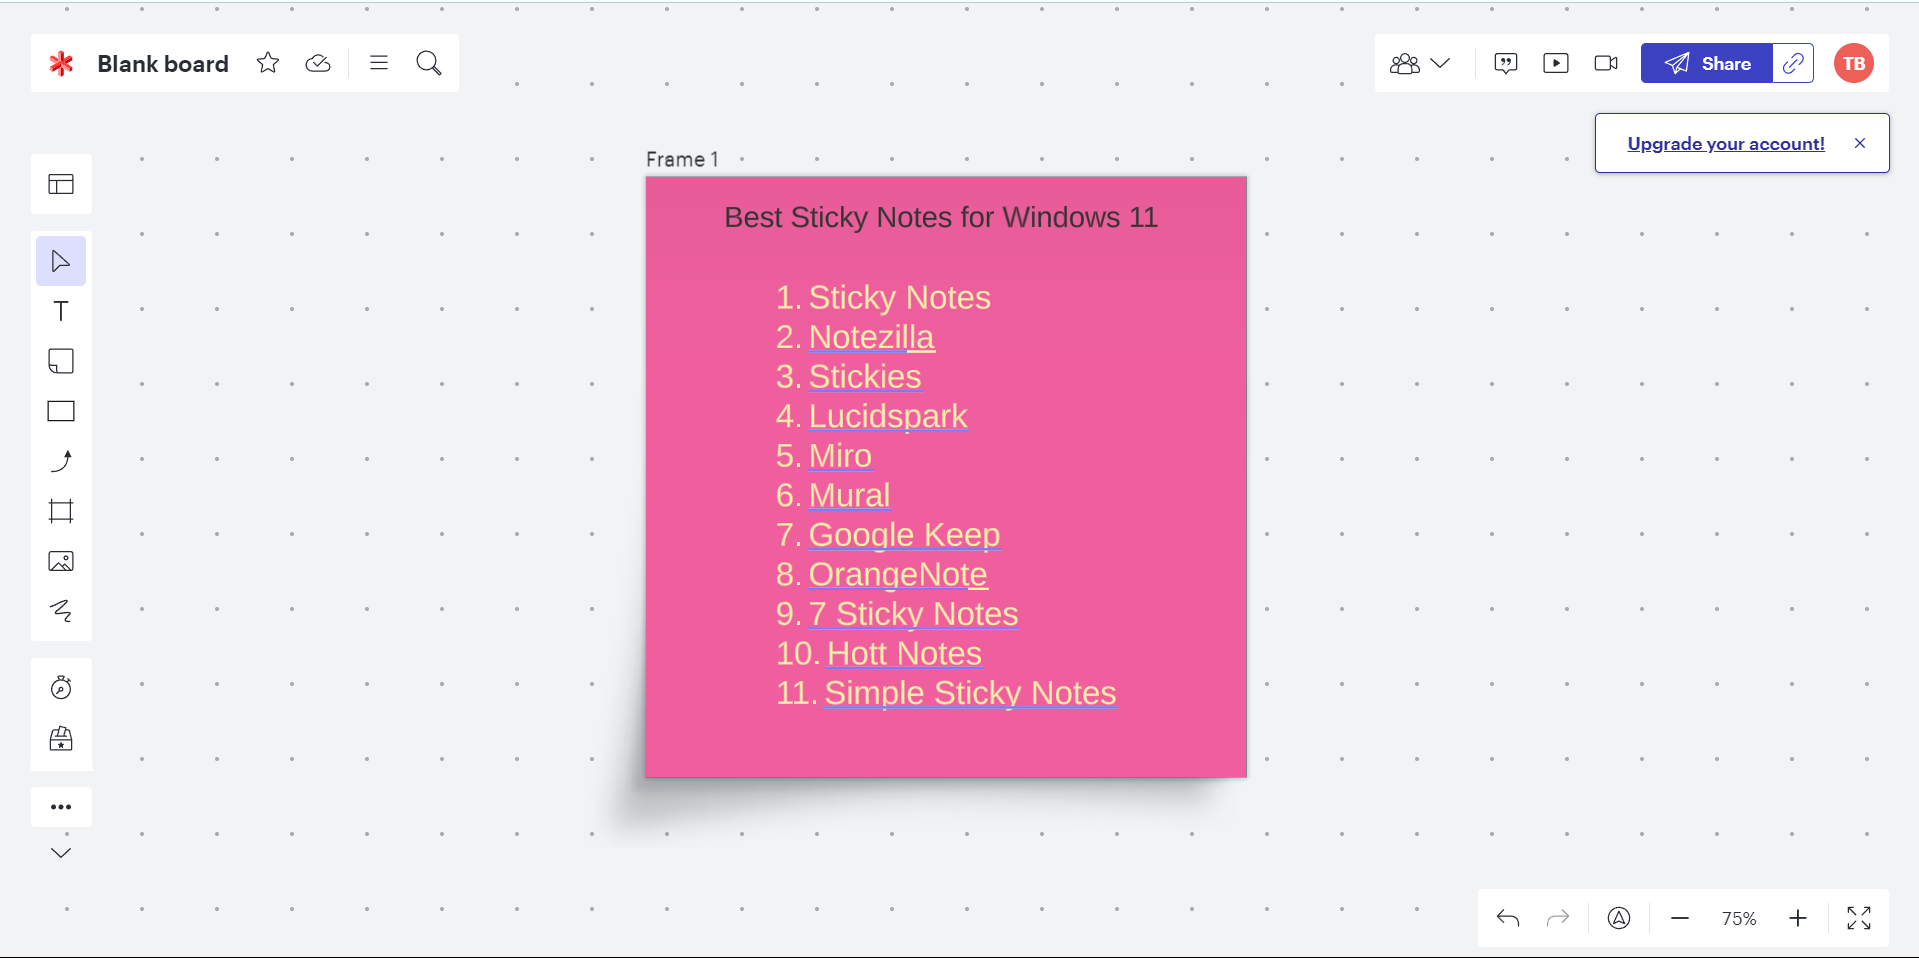Dismiss the Upgrade your account banner
Screen dimensions: 1919x958
[1860, 143]
